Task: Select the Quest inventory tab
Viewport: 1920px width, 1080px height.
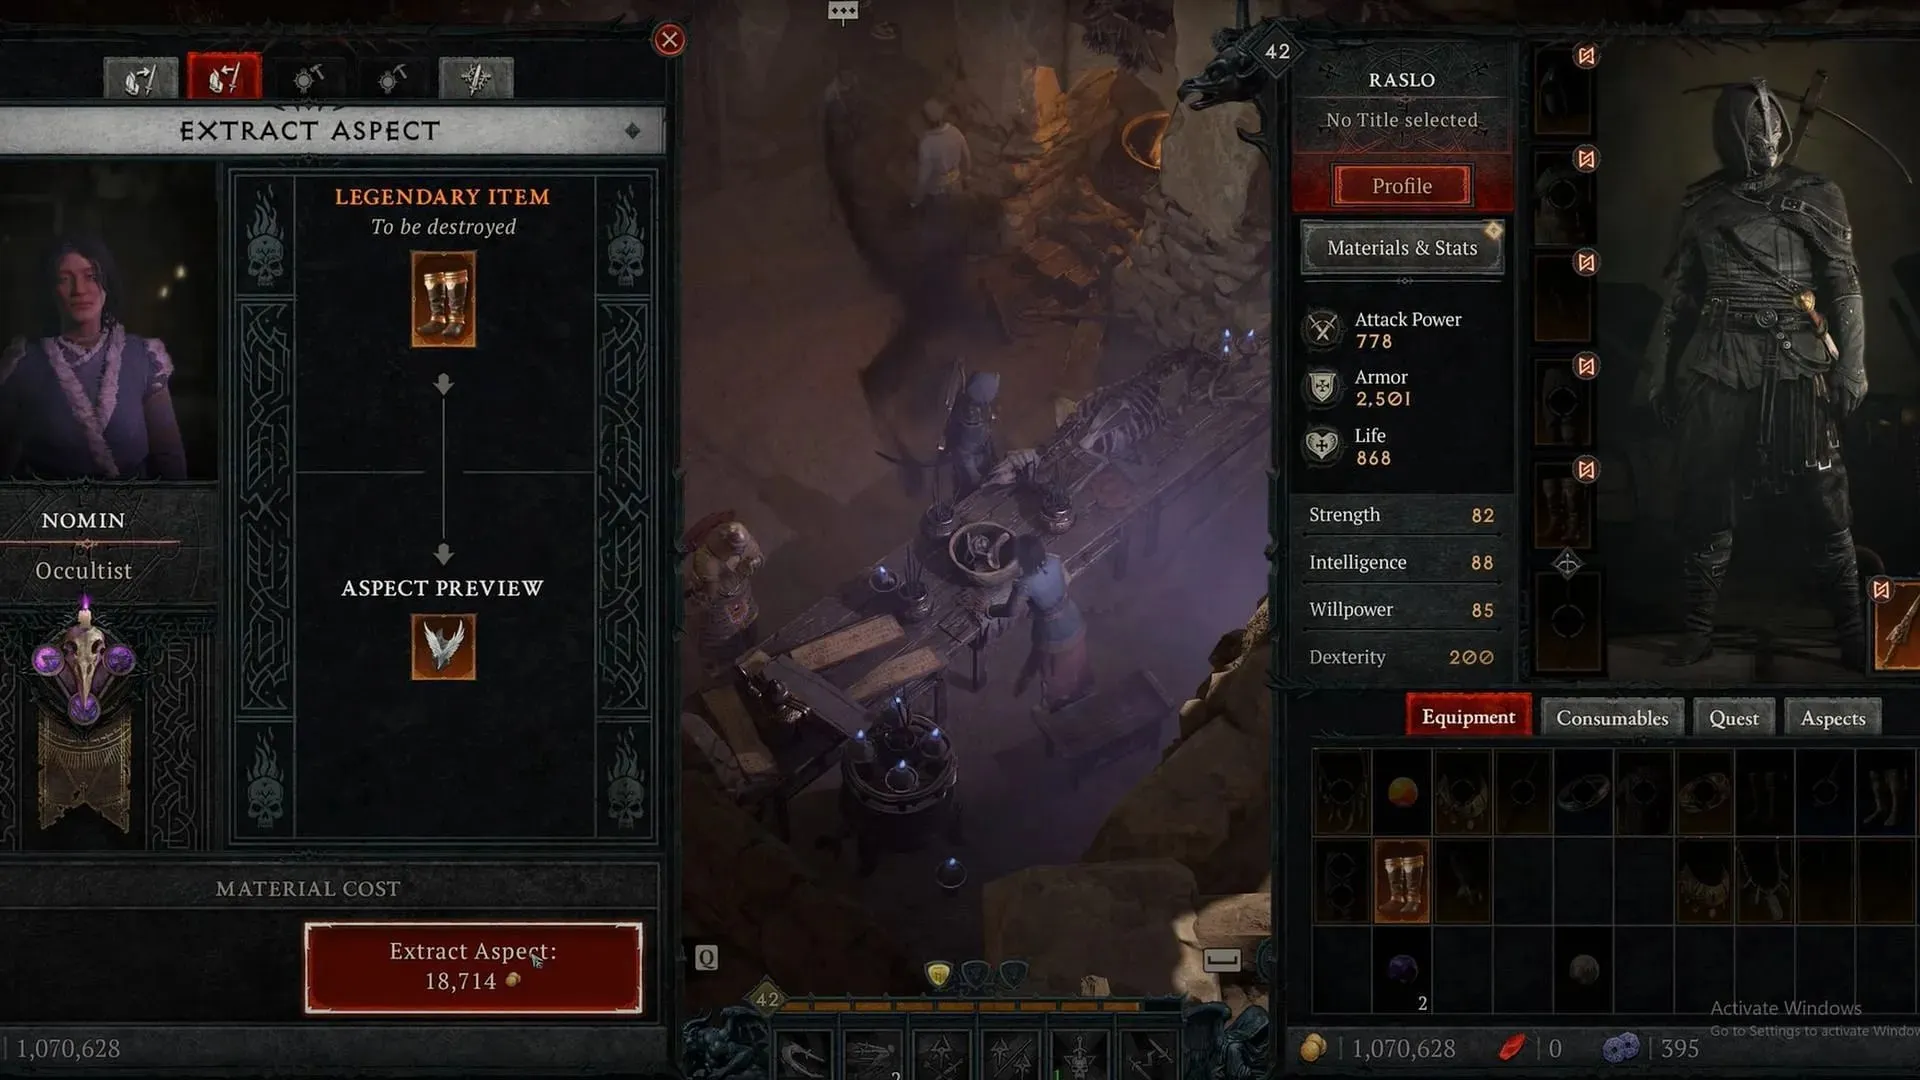Action: pos(1734,716)
